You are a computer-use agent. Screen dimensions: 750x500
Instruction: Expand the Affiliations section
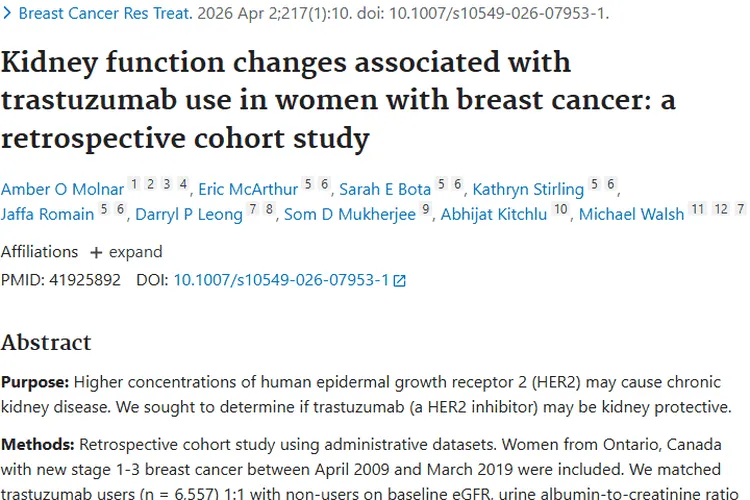pyautogui.click(x=127, y=252)
